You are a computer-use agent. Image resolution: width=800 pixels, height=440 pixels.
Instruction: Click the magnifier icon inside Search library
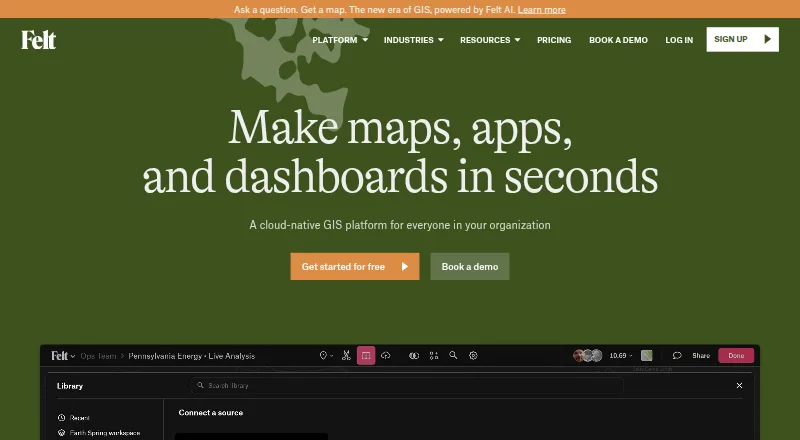tap(201, 385)
